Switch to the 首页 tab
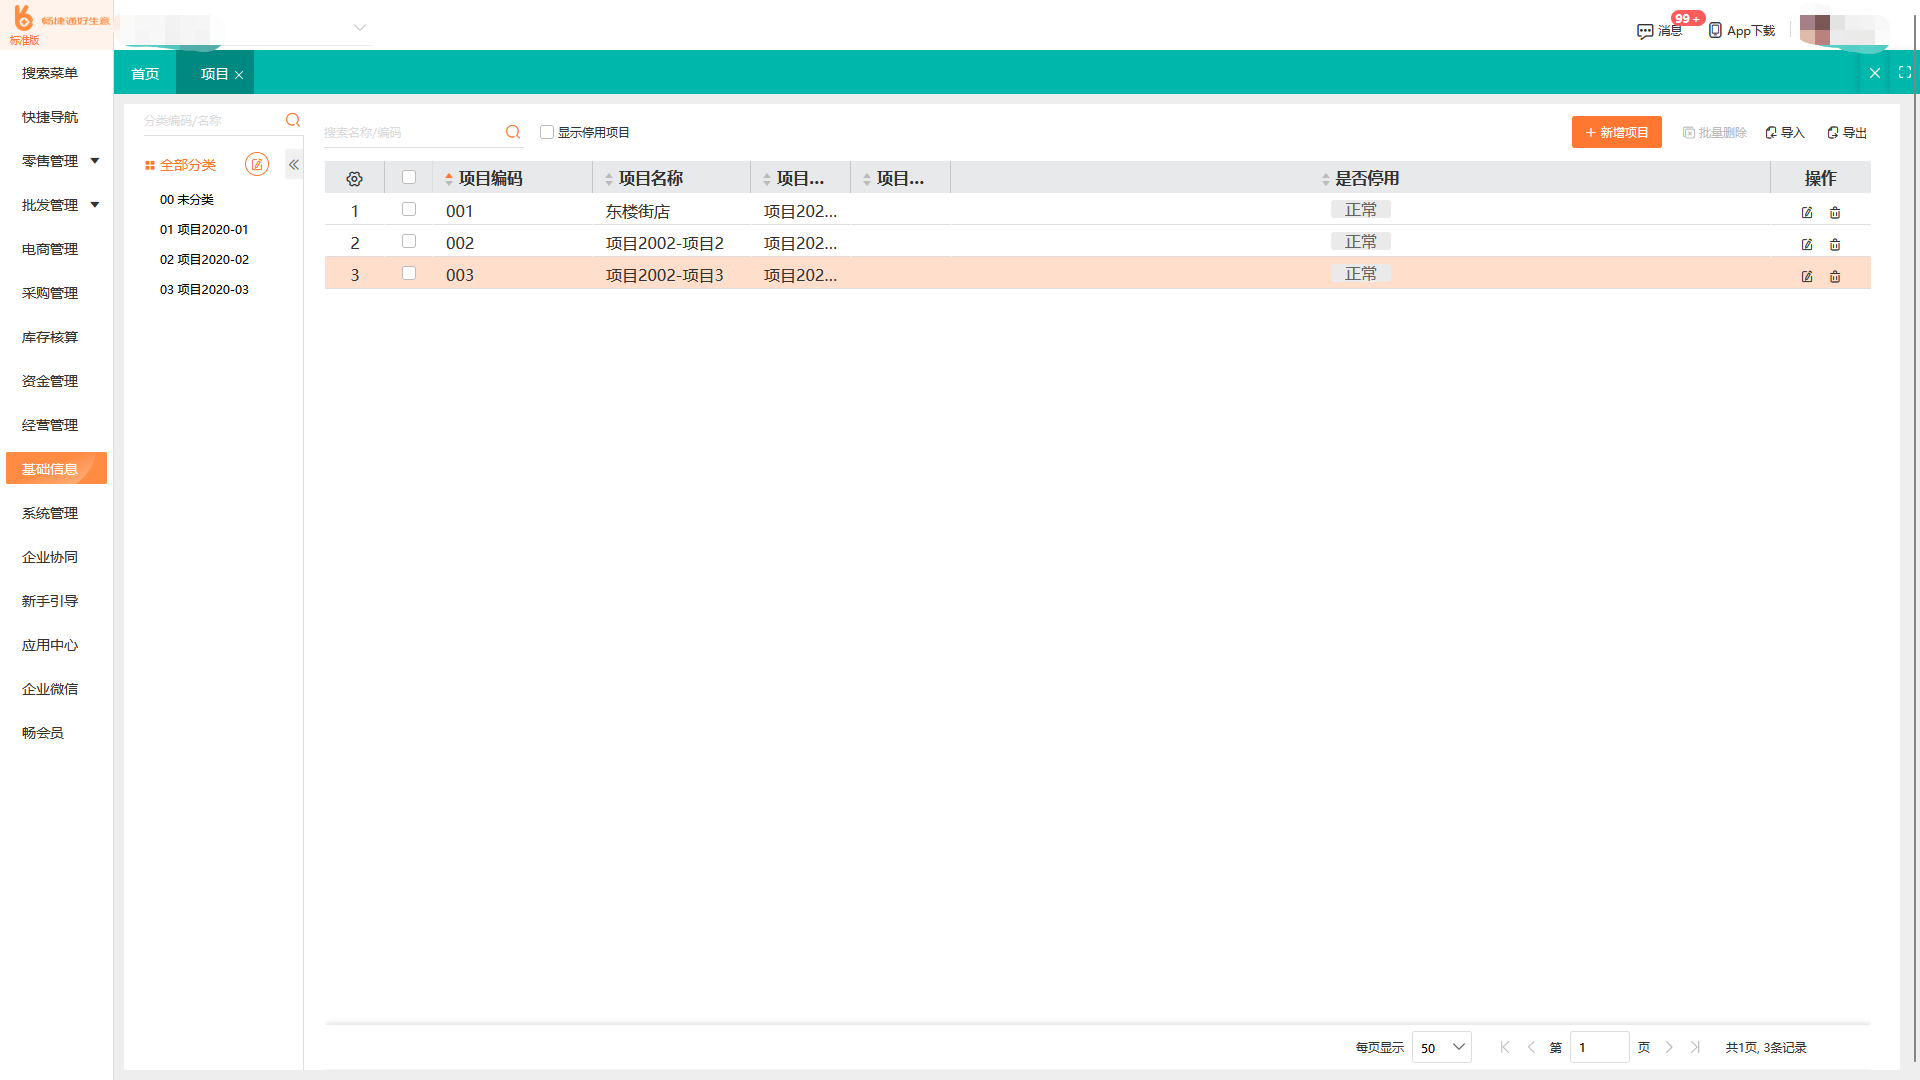Screen dimensions: 1920x1080 tap(144, 73)
